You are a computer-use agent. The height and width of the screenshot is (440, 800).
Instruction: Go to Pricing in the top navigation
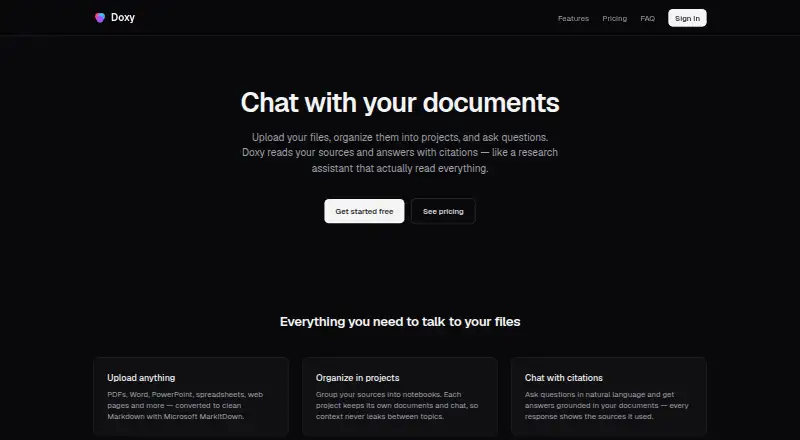pos(614,18)
